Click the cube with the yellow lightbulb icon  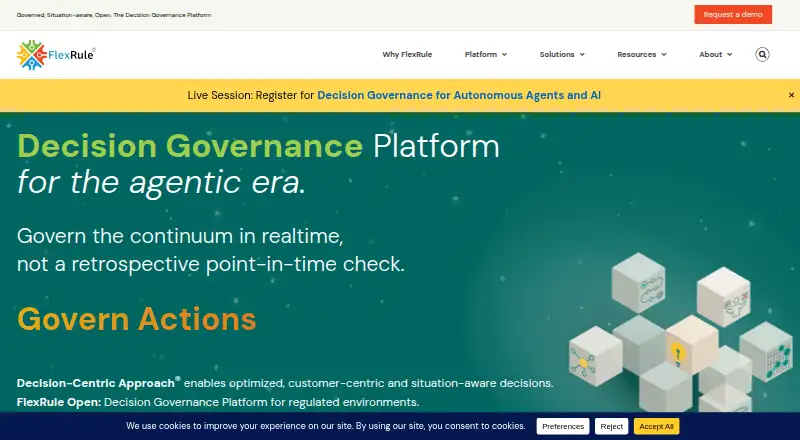[690, 345]
